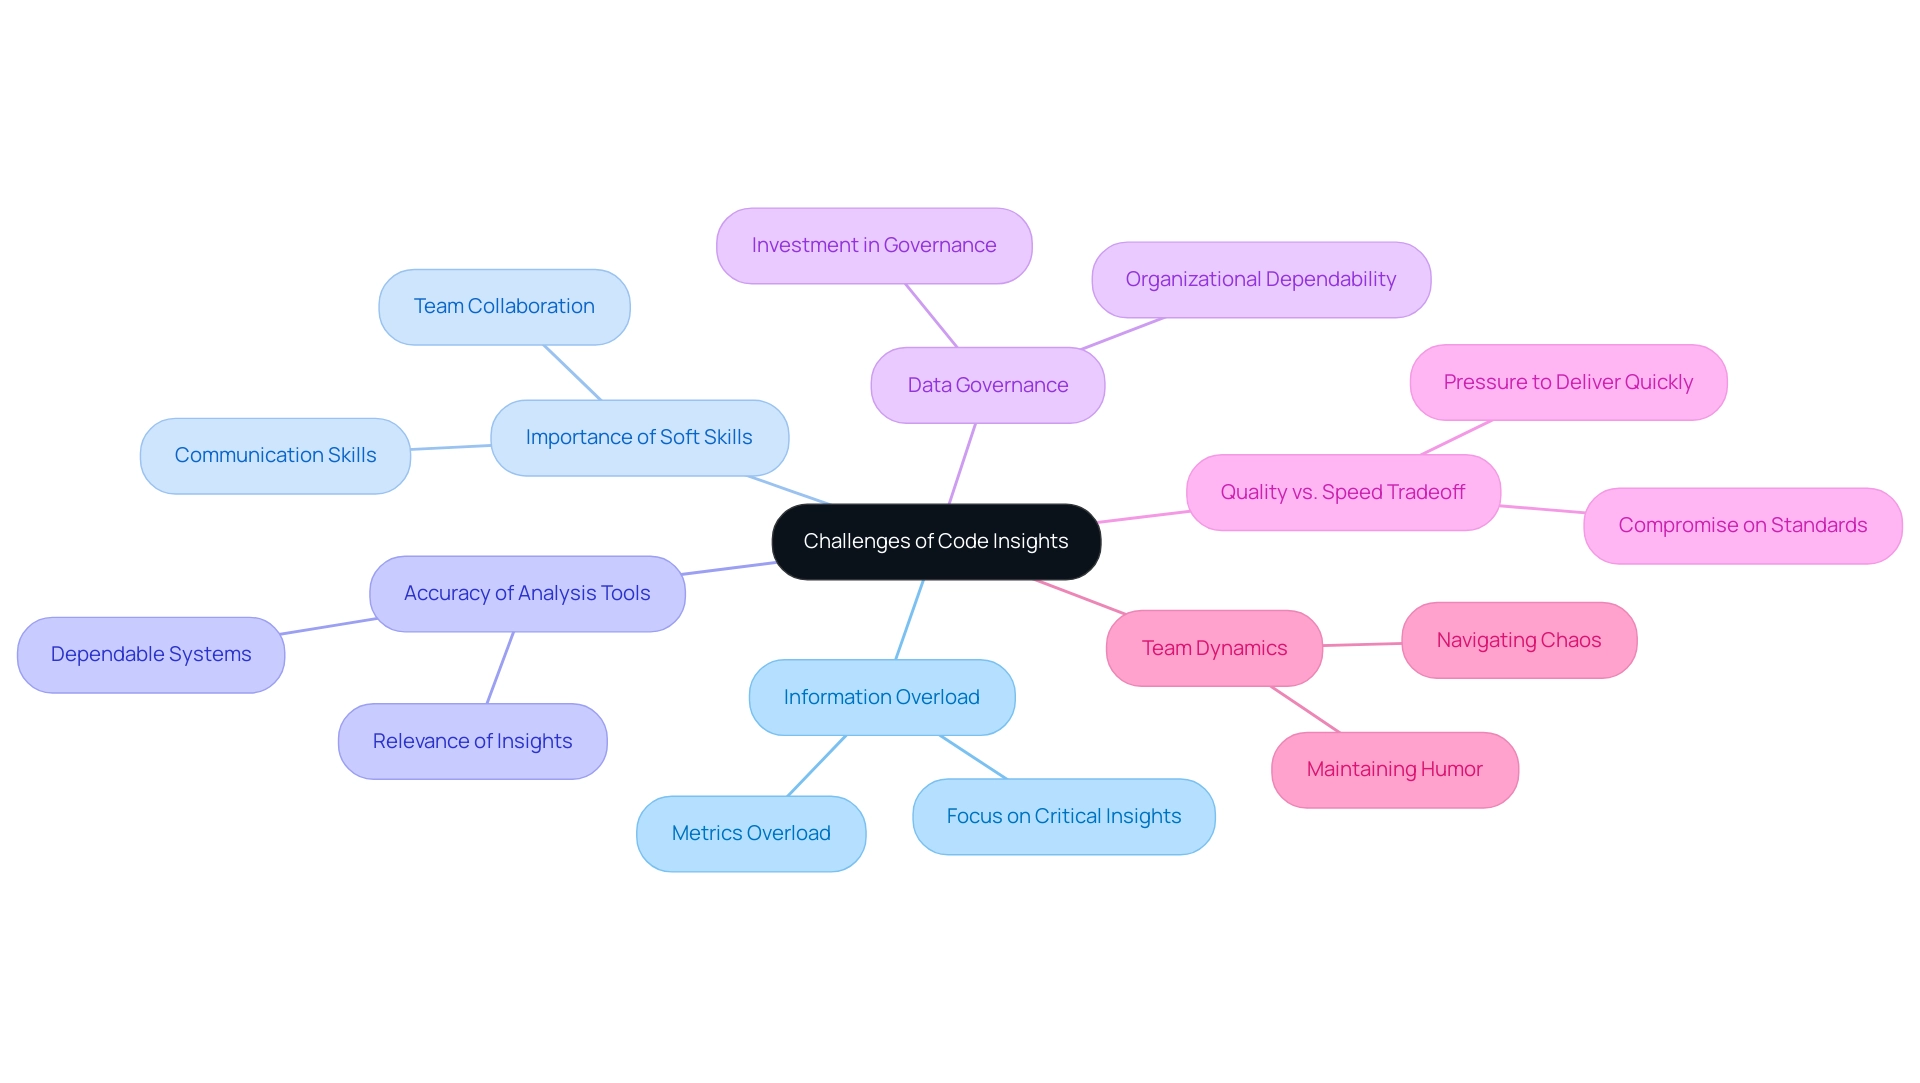
Task: Click the 'Information Overload' node
Action: tap(881, 695)
